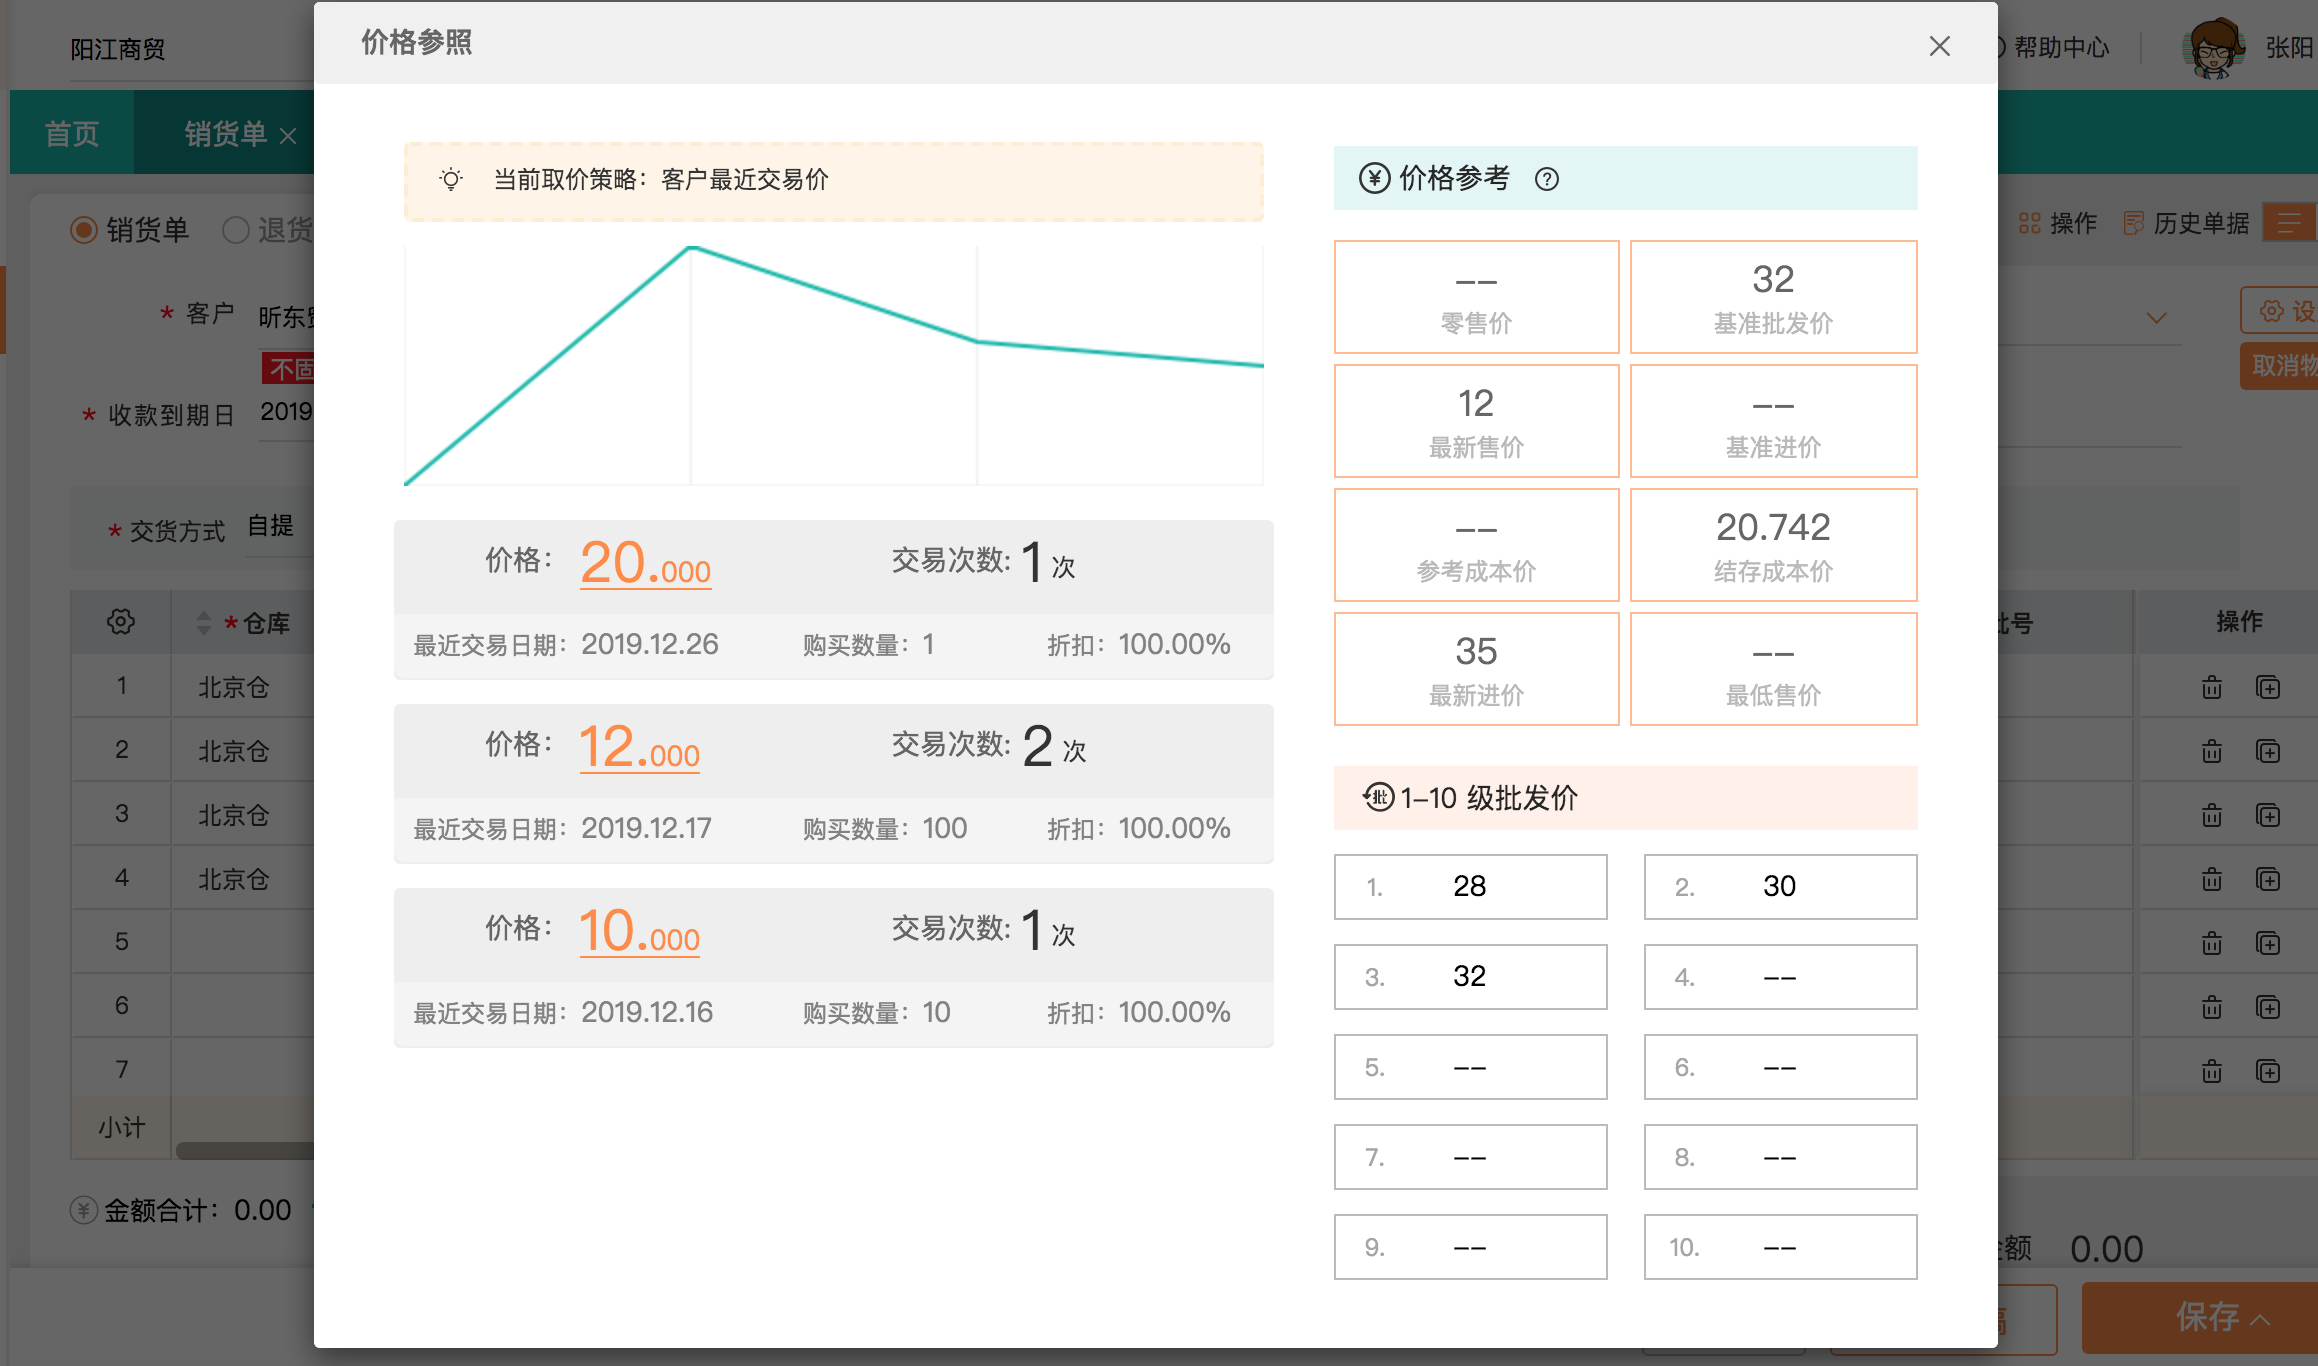2318x1366 pixels.
Task: Close the 价格参照 dialog
Action: coord(1941,46)
